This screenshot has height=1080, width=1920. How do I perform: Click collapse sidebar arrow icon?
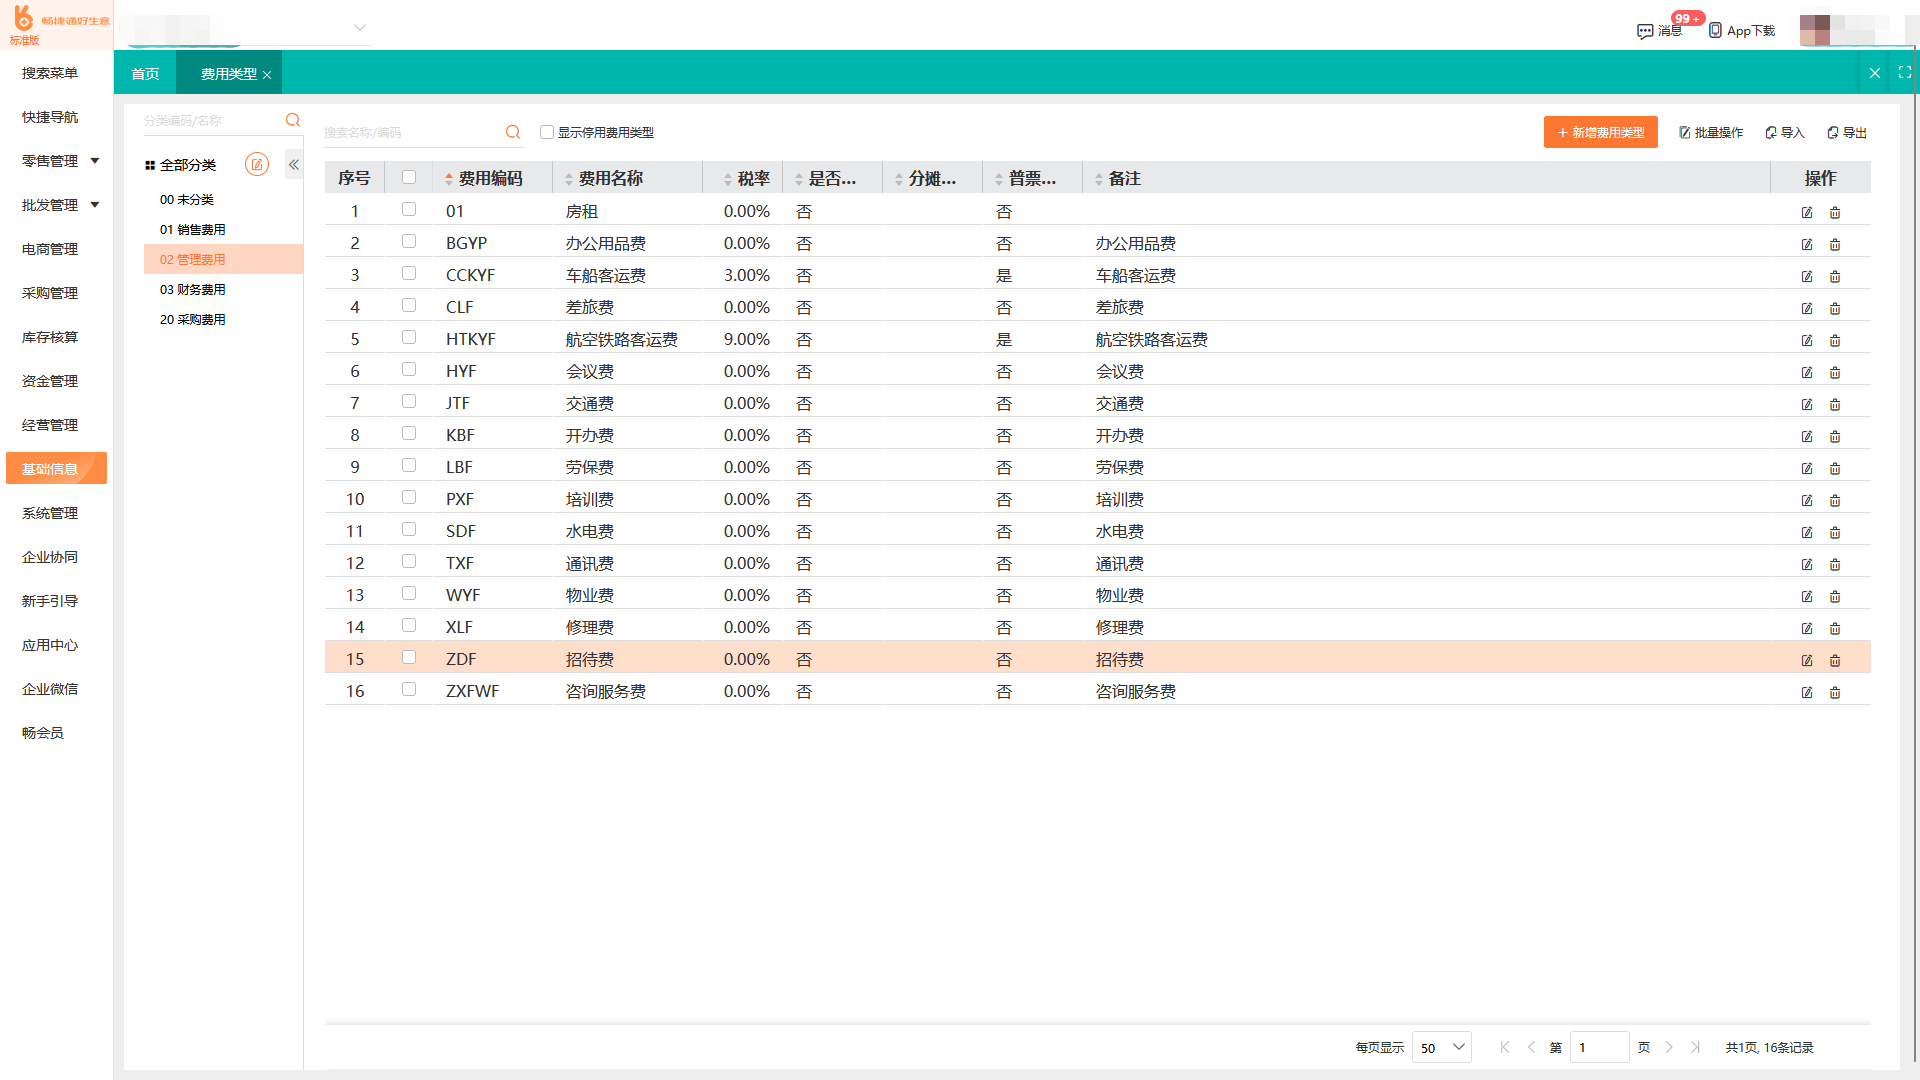pos(294,164)
